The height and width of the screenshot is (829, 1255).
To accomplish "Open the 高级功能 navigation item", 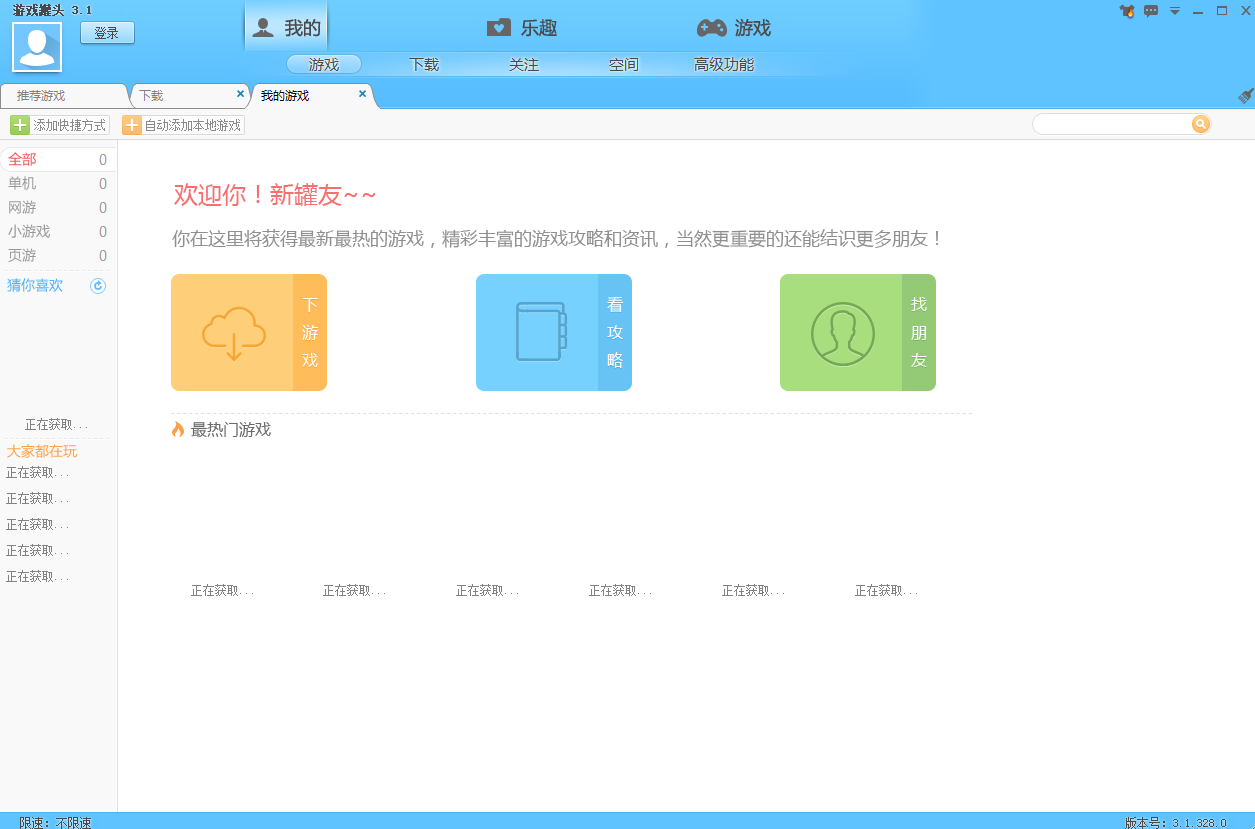I will tap(725, 63).
